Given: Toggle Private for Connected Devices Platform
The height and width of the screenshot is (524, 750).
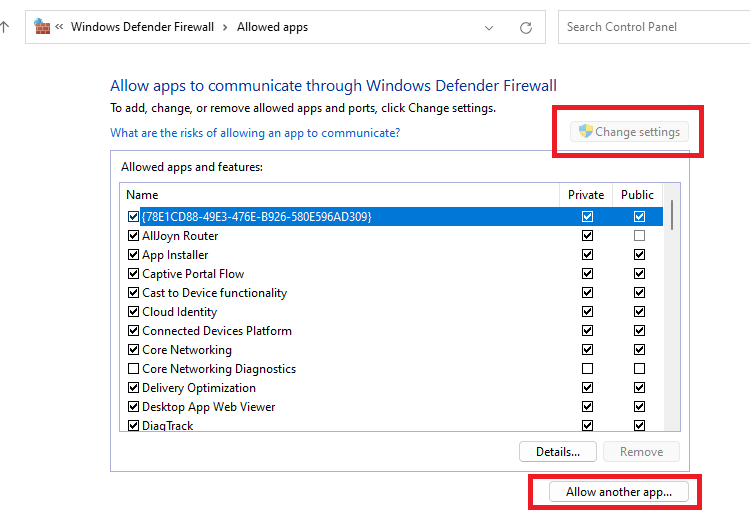Looking at the screenshot, I should [587, 330].
